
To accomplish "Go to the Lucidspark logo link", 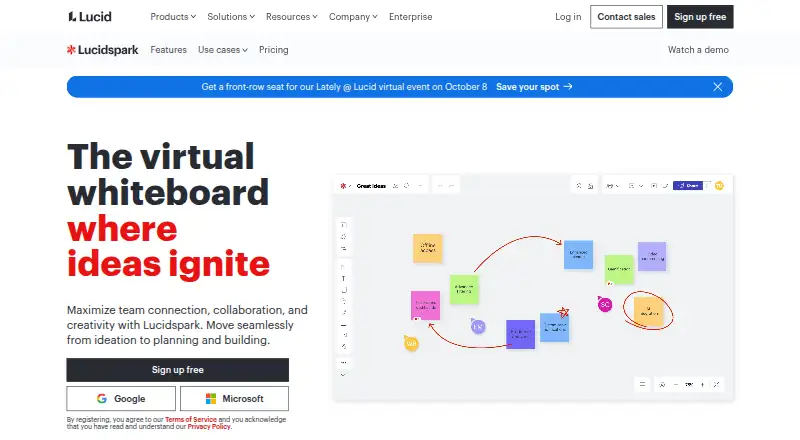I will pyautogui.click(x=103, y=50).
